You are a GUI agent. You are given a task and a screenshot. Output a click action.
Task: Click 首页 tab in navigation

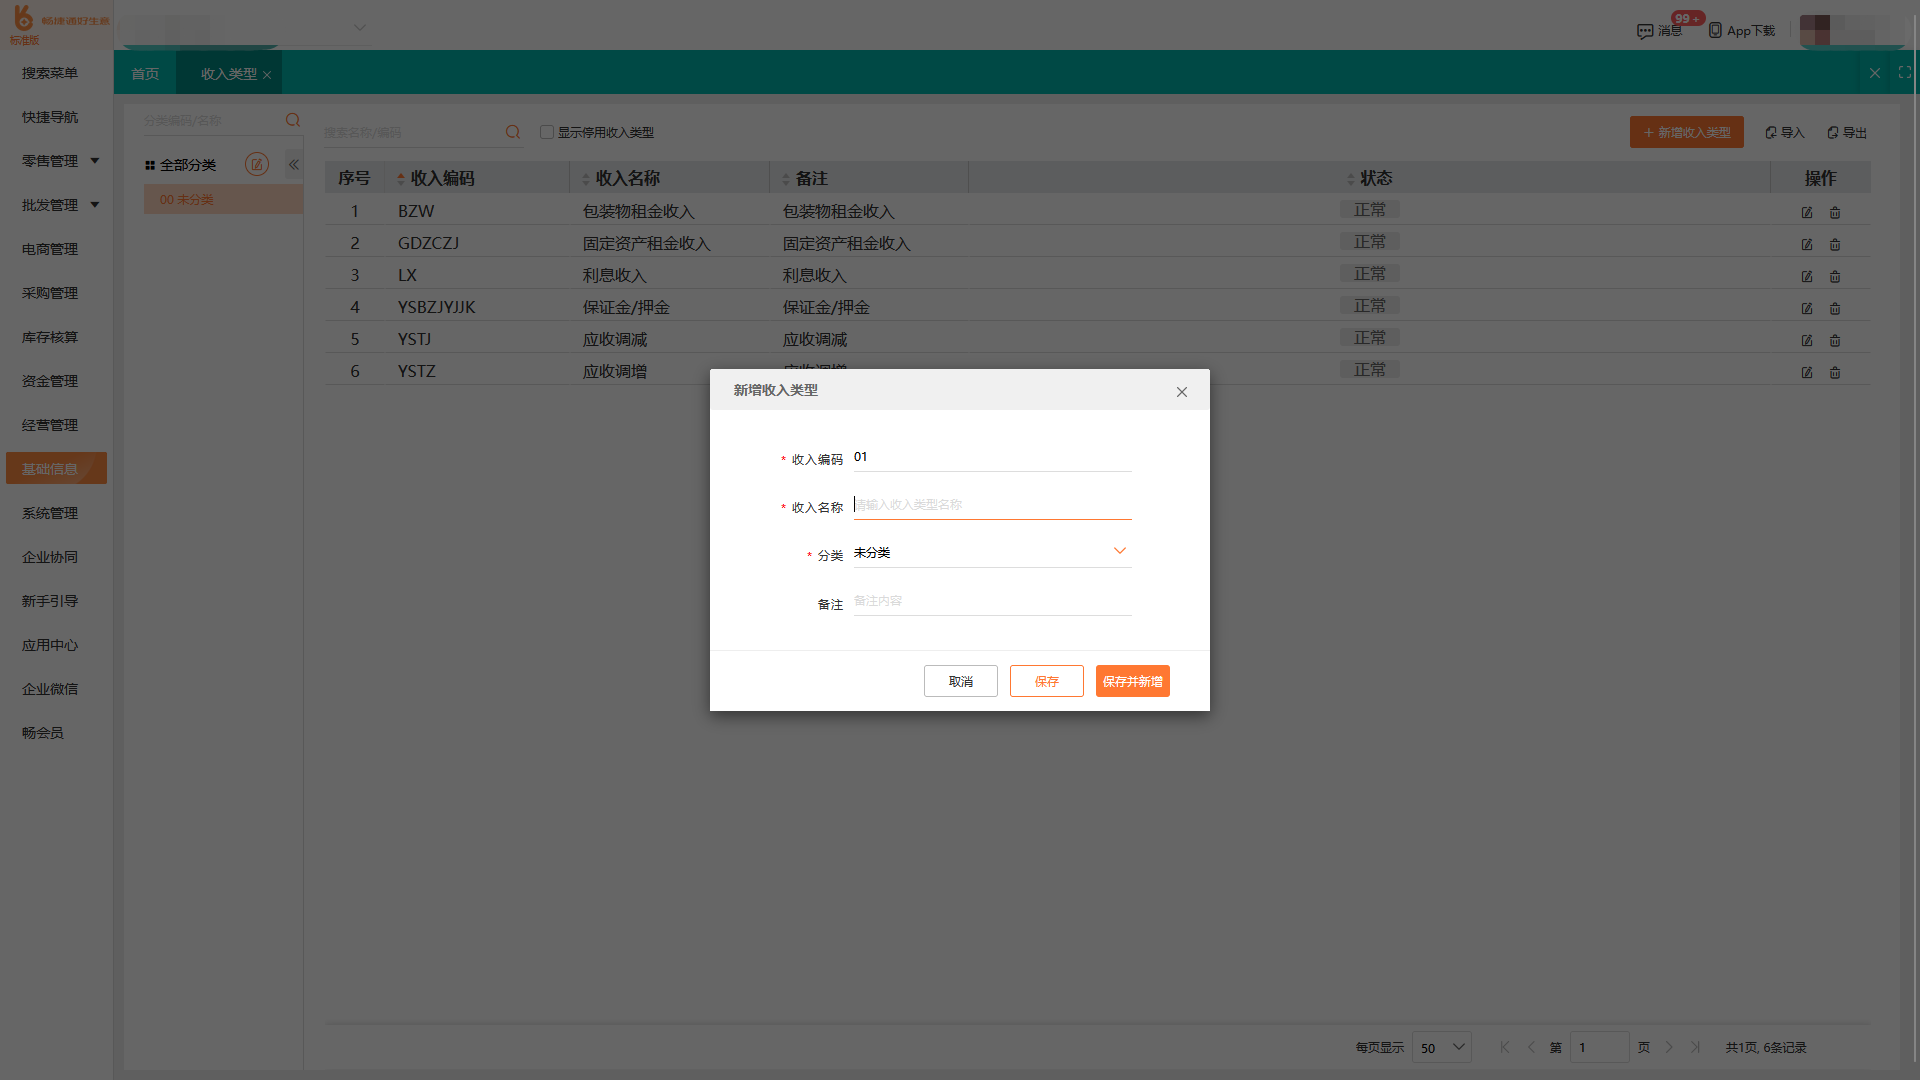pyautogui.click(x=144, y=73)
